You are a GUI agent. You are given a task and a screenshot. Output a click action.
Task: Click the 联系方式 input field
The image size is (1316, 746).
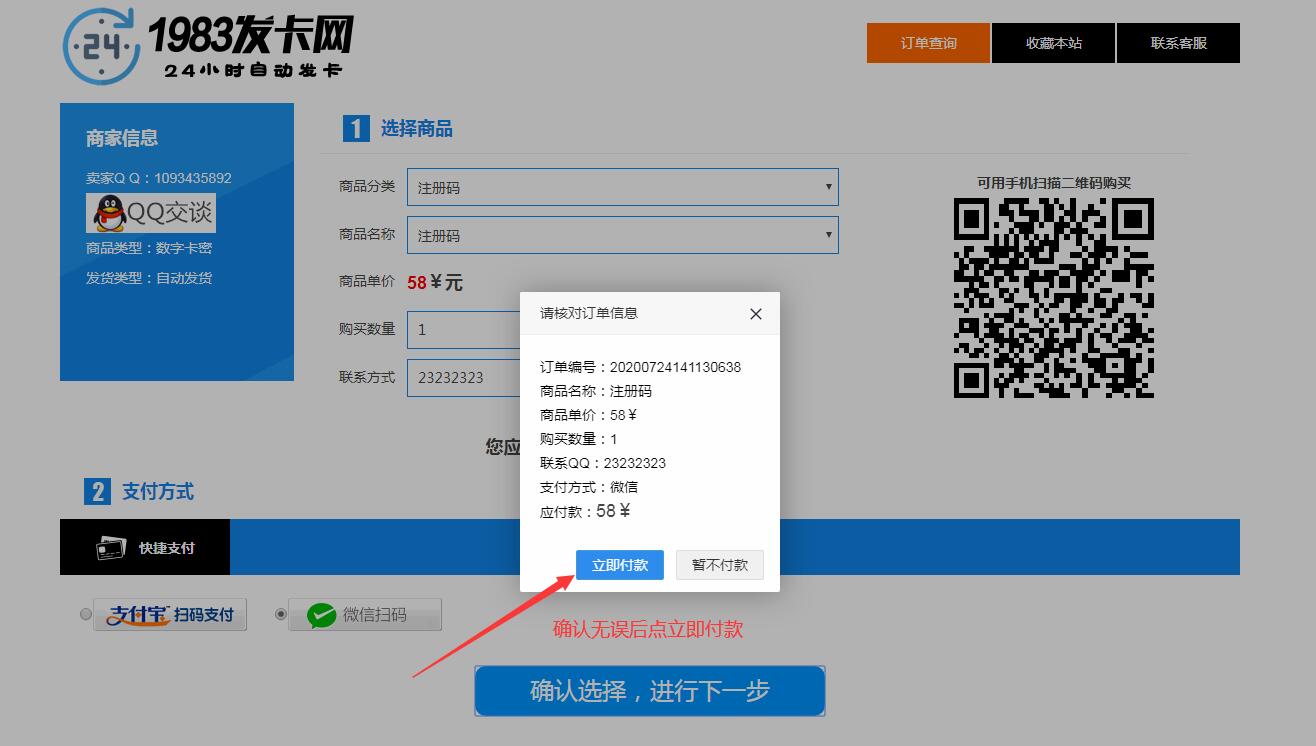click(x=464, y=377)
